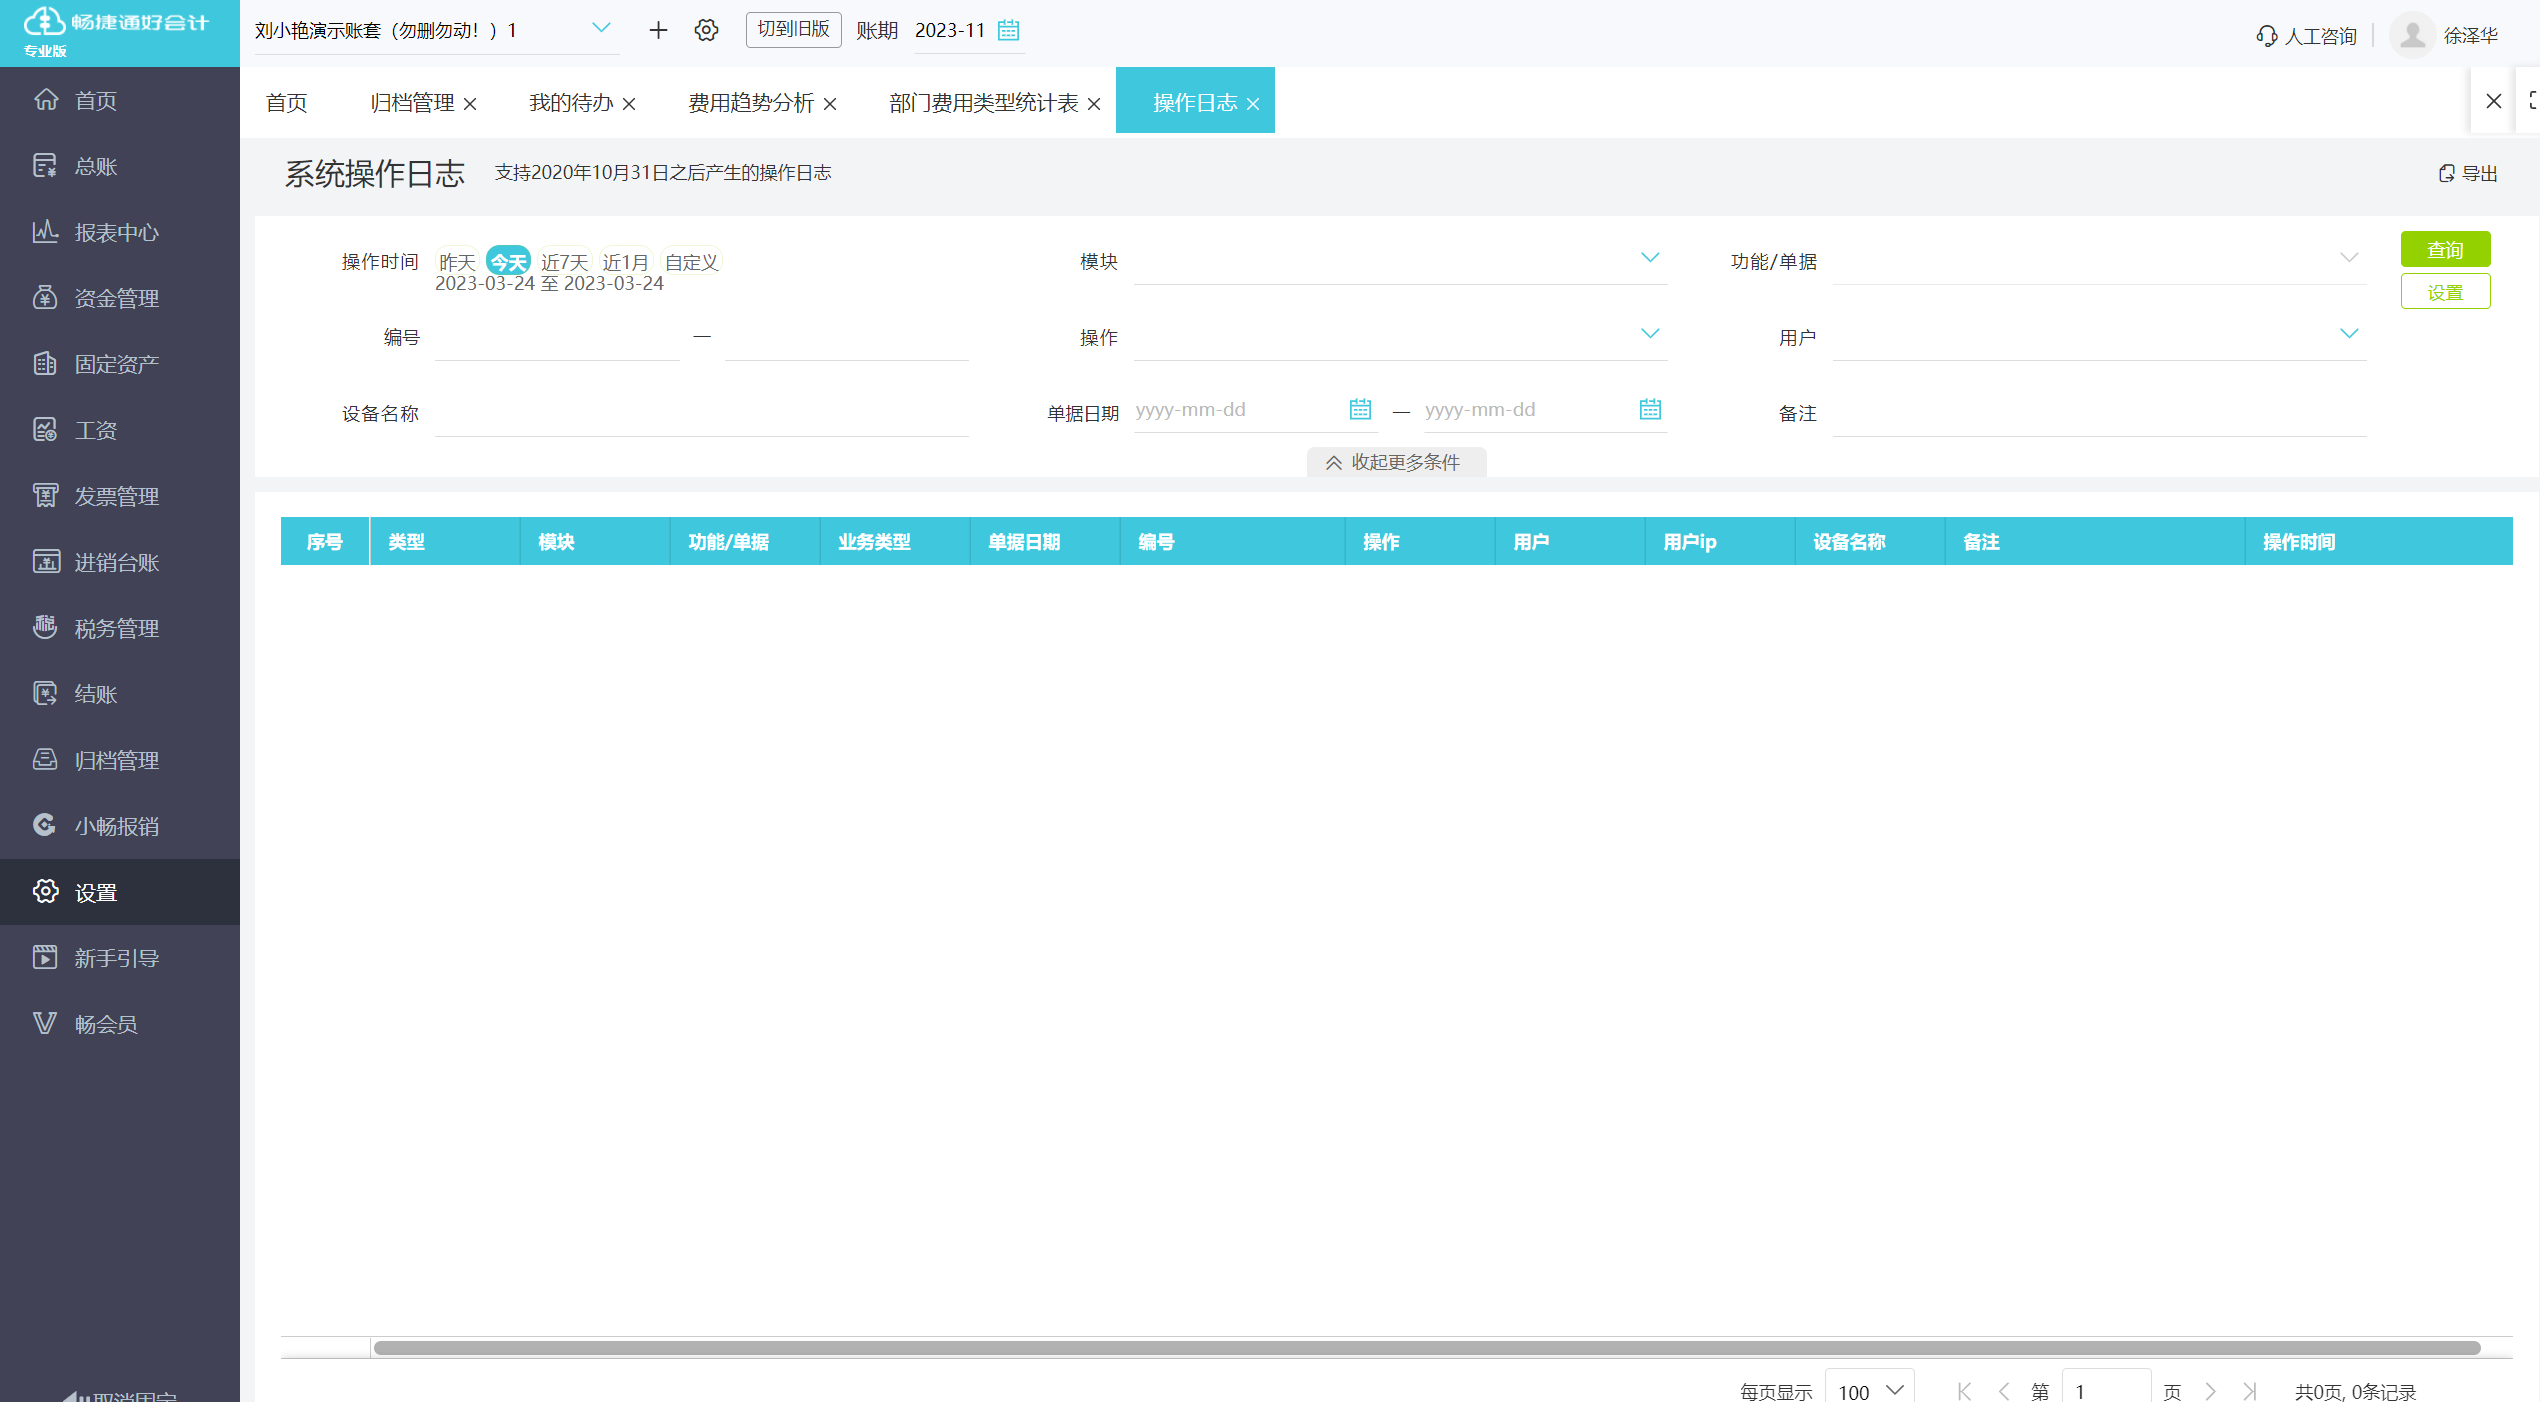This screenshot has height=1402, width=2540.
Task: Click the 发票管理 sidebar icon
Action: (x=47, y=496)
